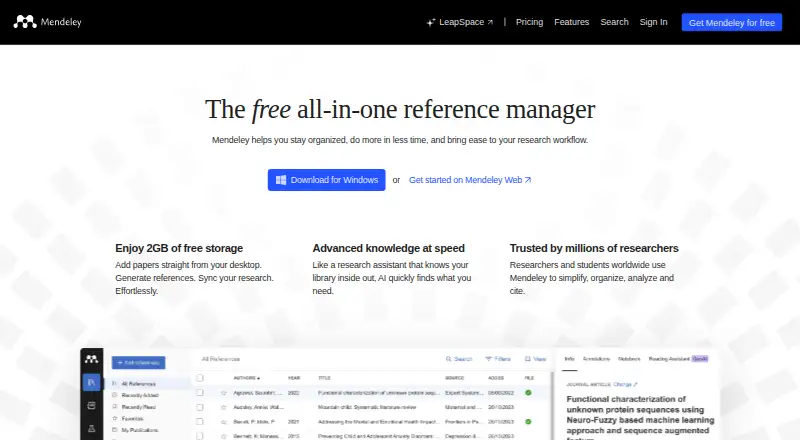Tick the checkbox for the Audsley row
Screen dimensions: 800x440
click(200, 407)
